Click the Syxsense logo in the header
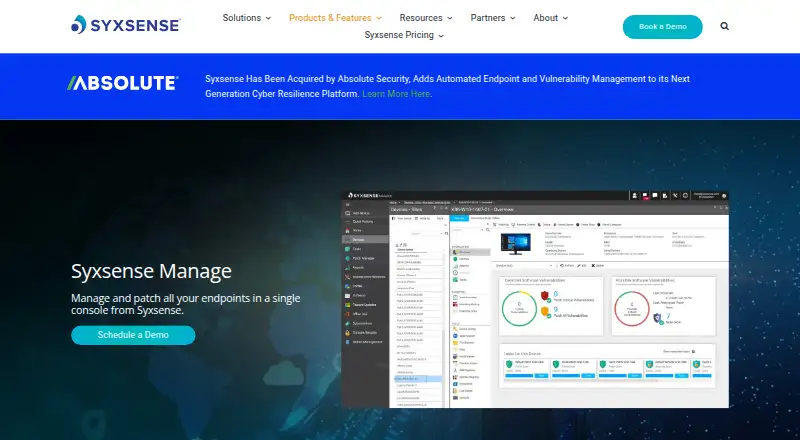The height and width of the screenshot is (440, 800). (x=126, y=25)
